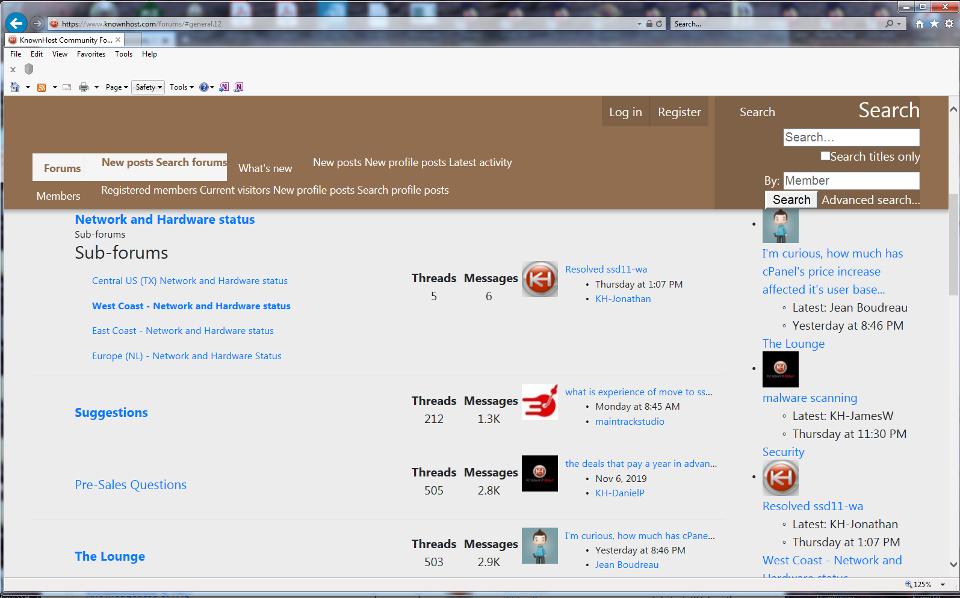The image size is (960, 598).
Task: Click the 125% zoom level control
Action: click(923, 585)
